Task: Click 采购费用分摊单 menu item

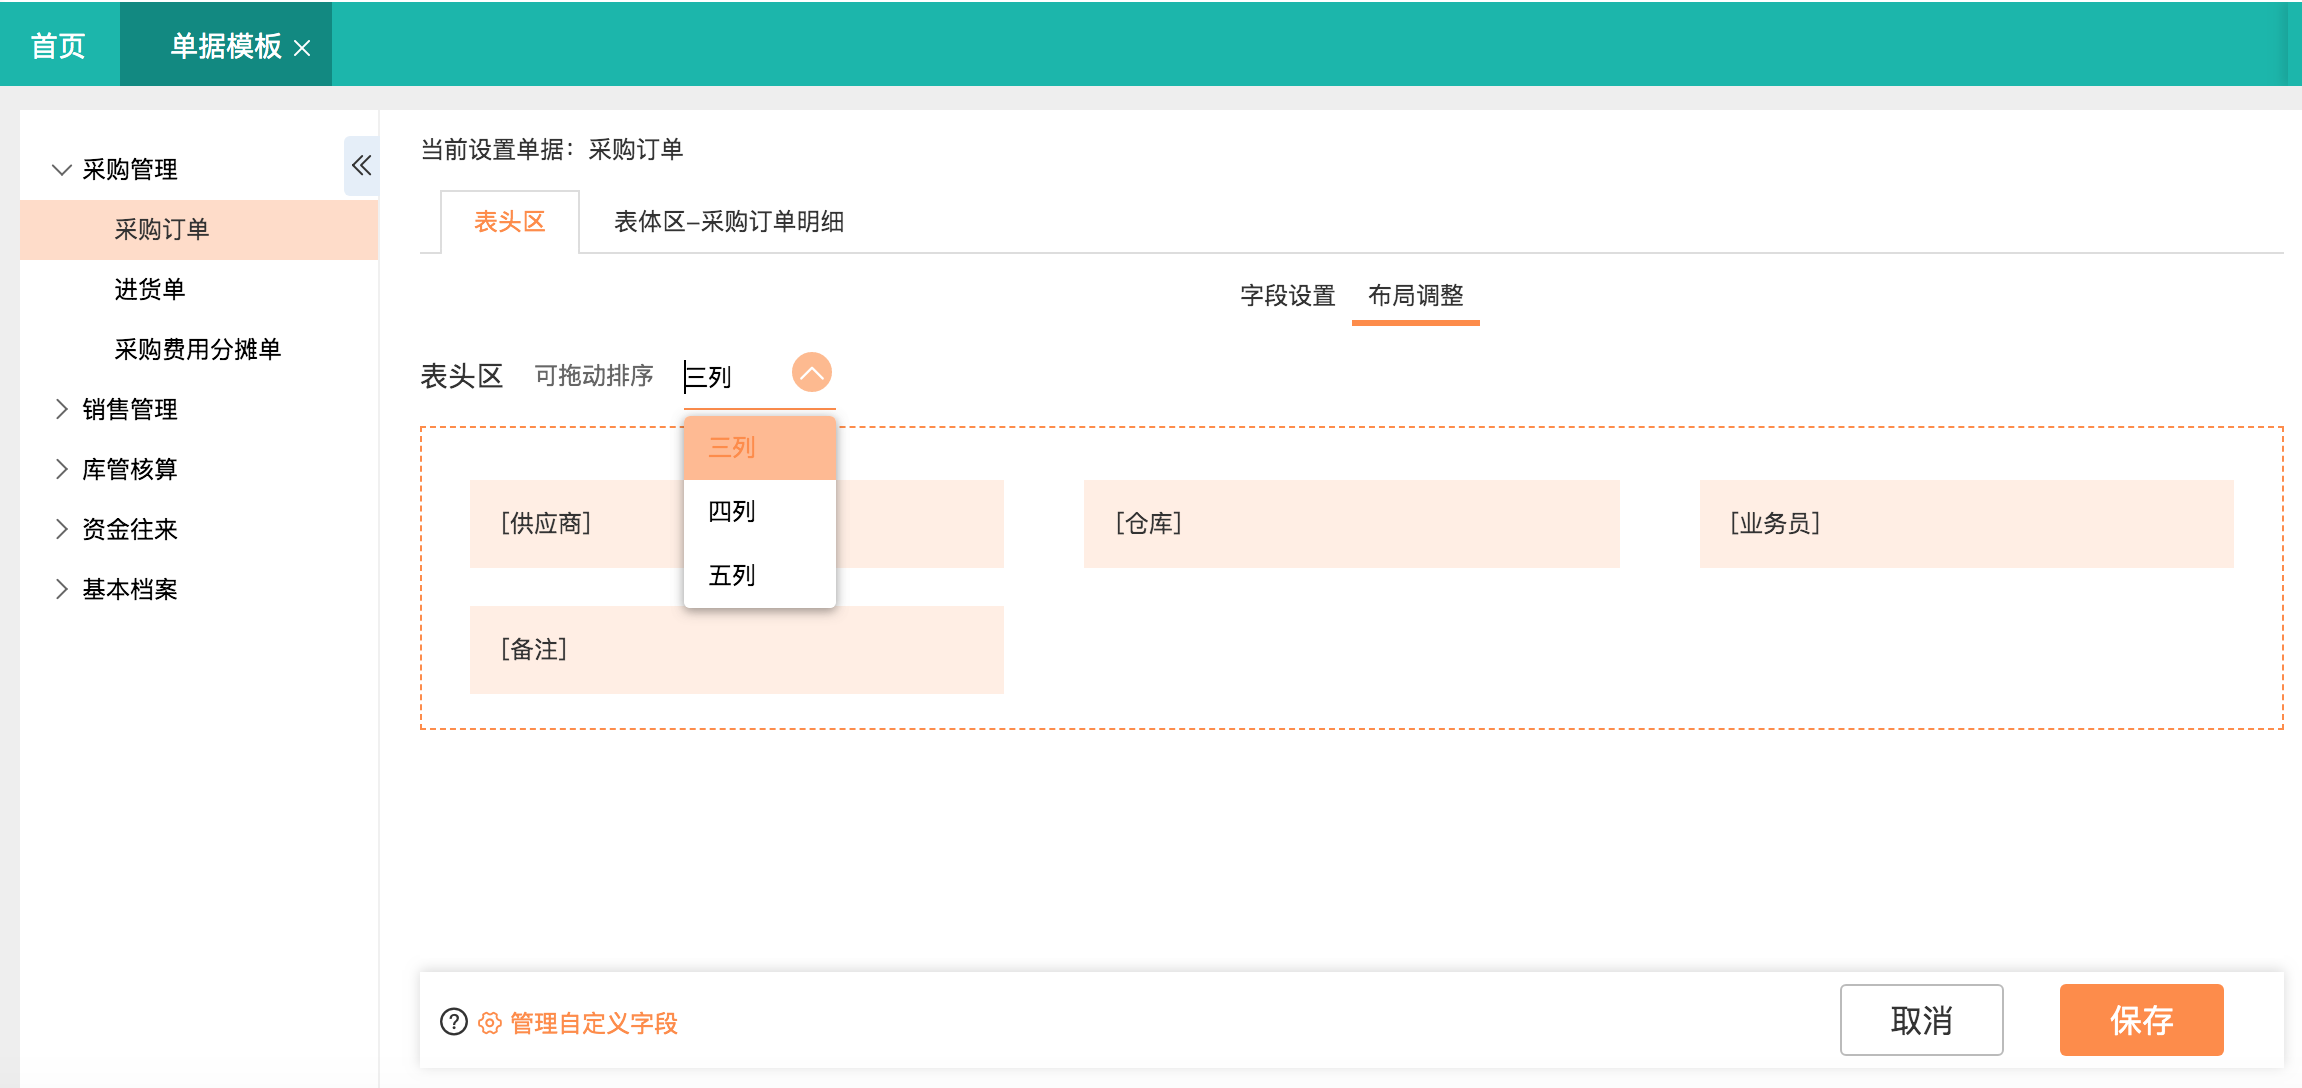Action: (198, 348)
